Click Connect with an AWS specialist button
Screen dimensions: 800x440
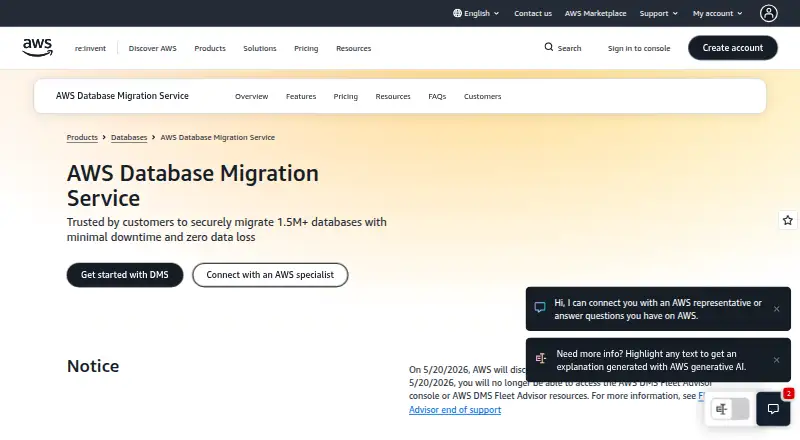pos(270,275)
